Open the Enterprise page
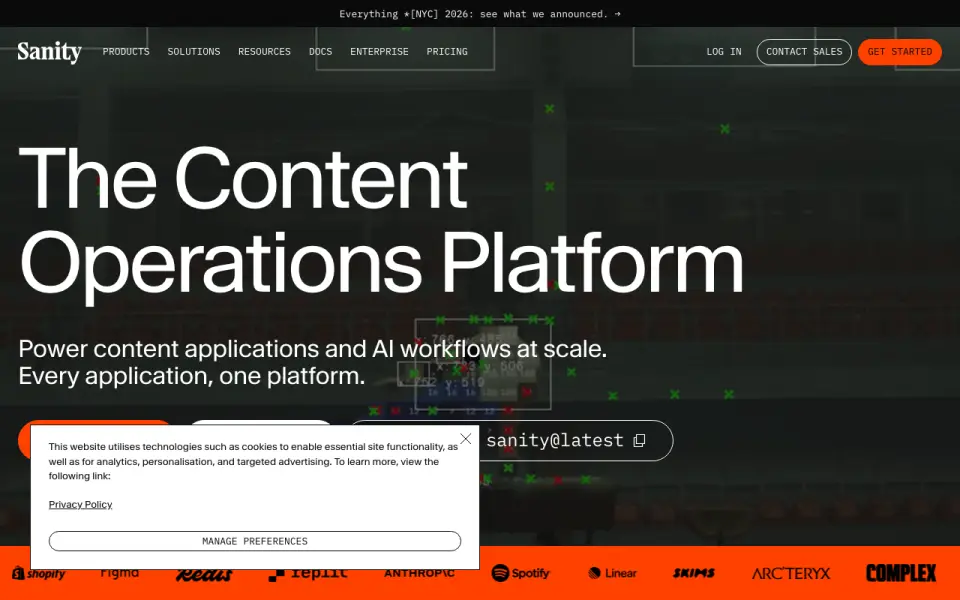The width and height of the screenshot is (960, 600). tap(379, 52)
